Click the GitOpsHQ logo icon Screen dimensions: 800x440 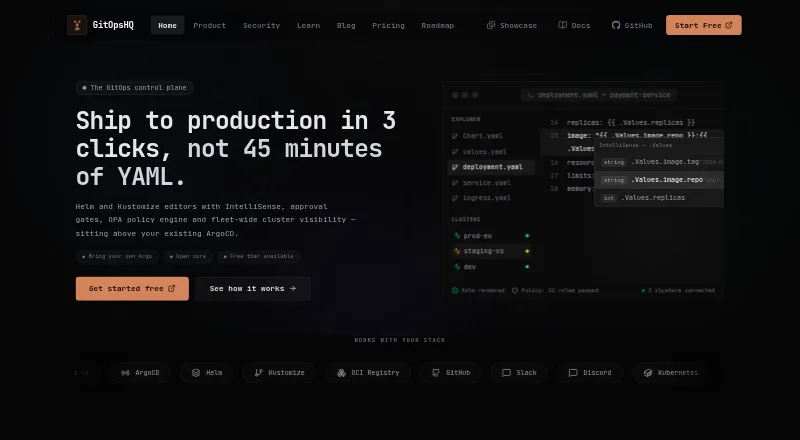[x=77, y=25]
